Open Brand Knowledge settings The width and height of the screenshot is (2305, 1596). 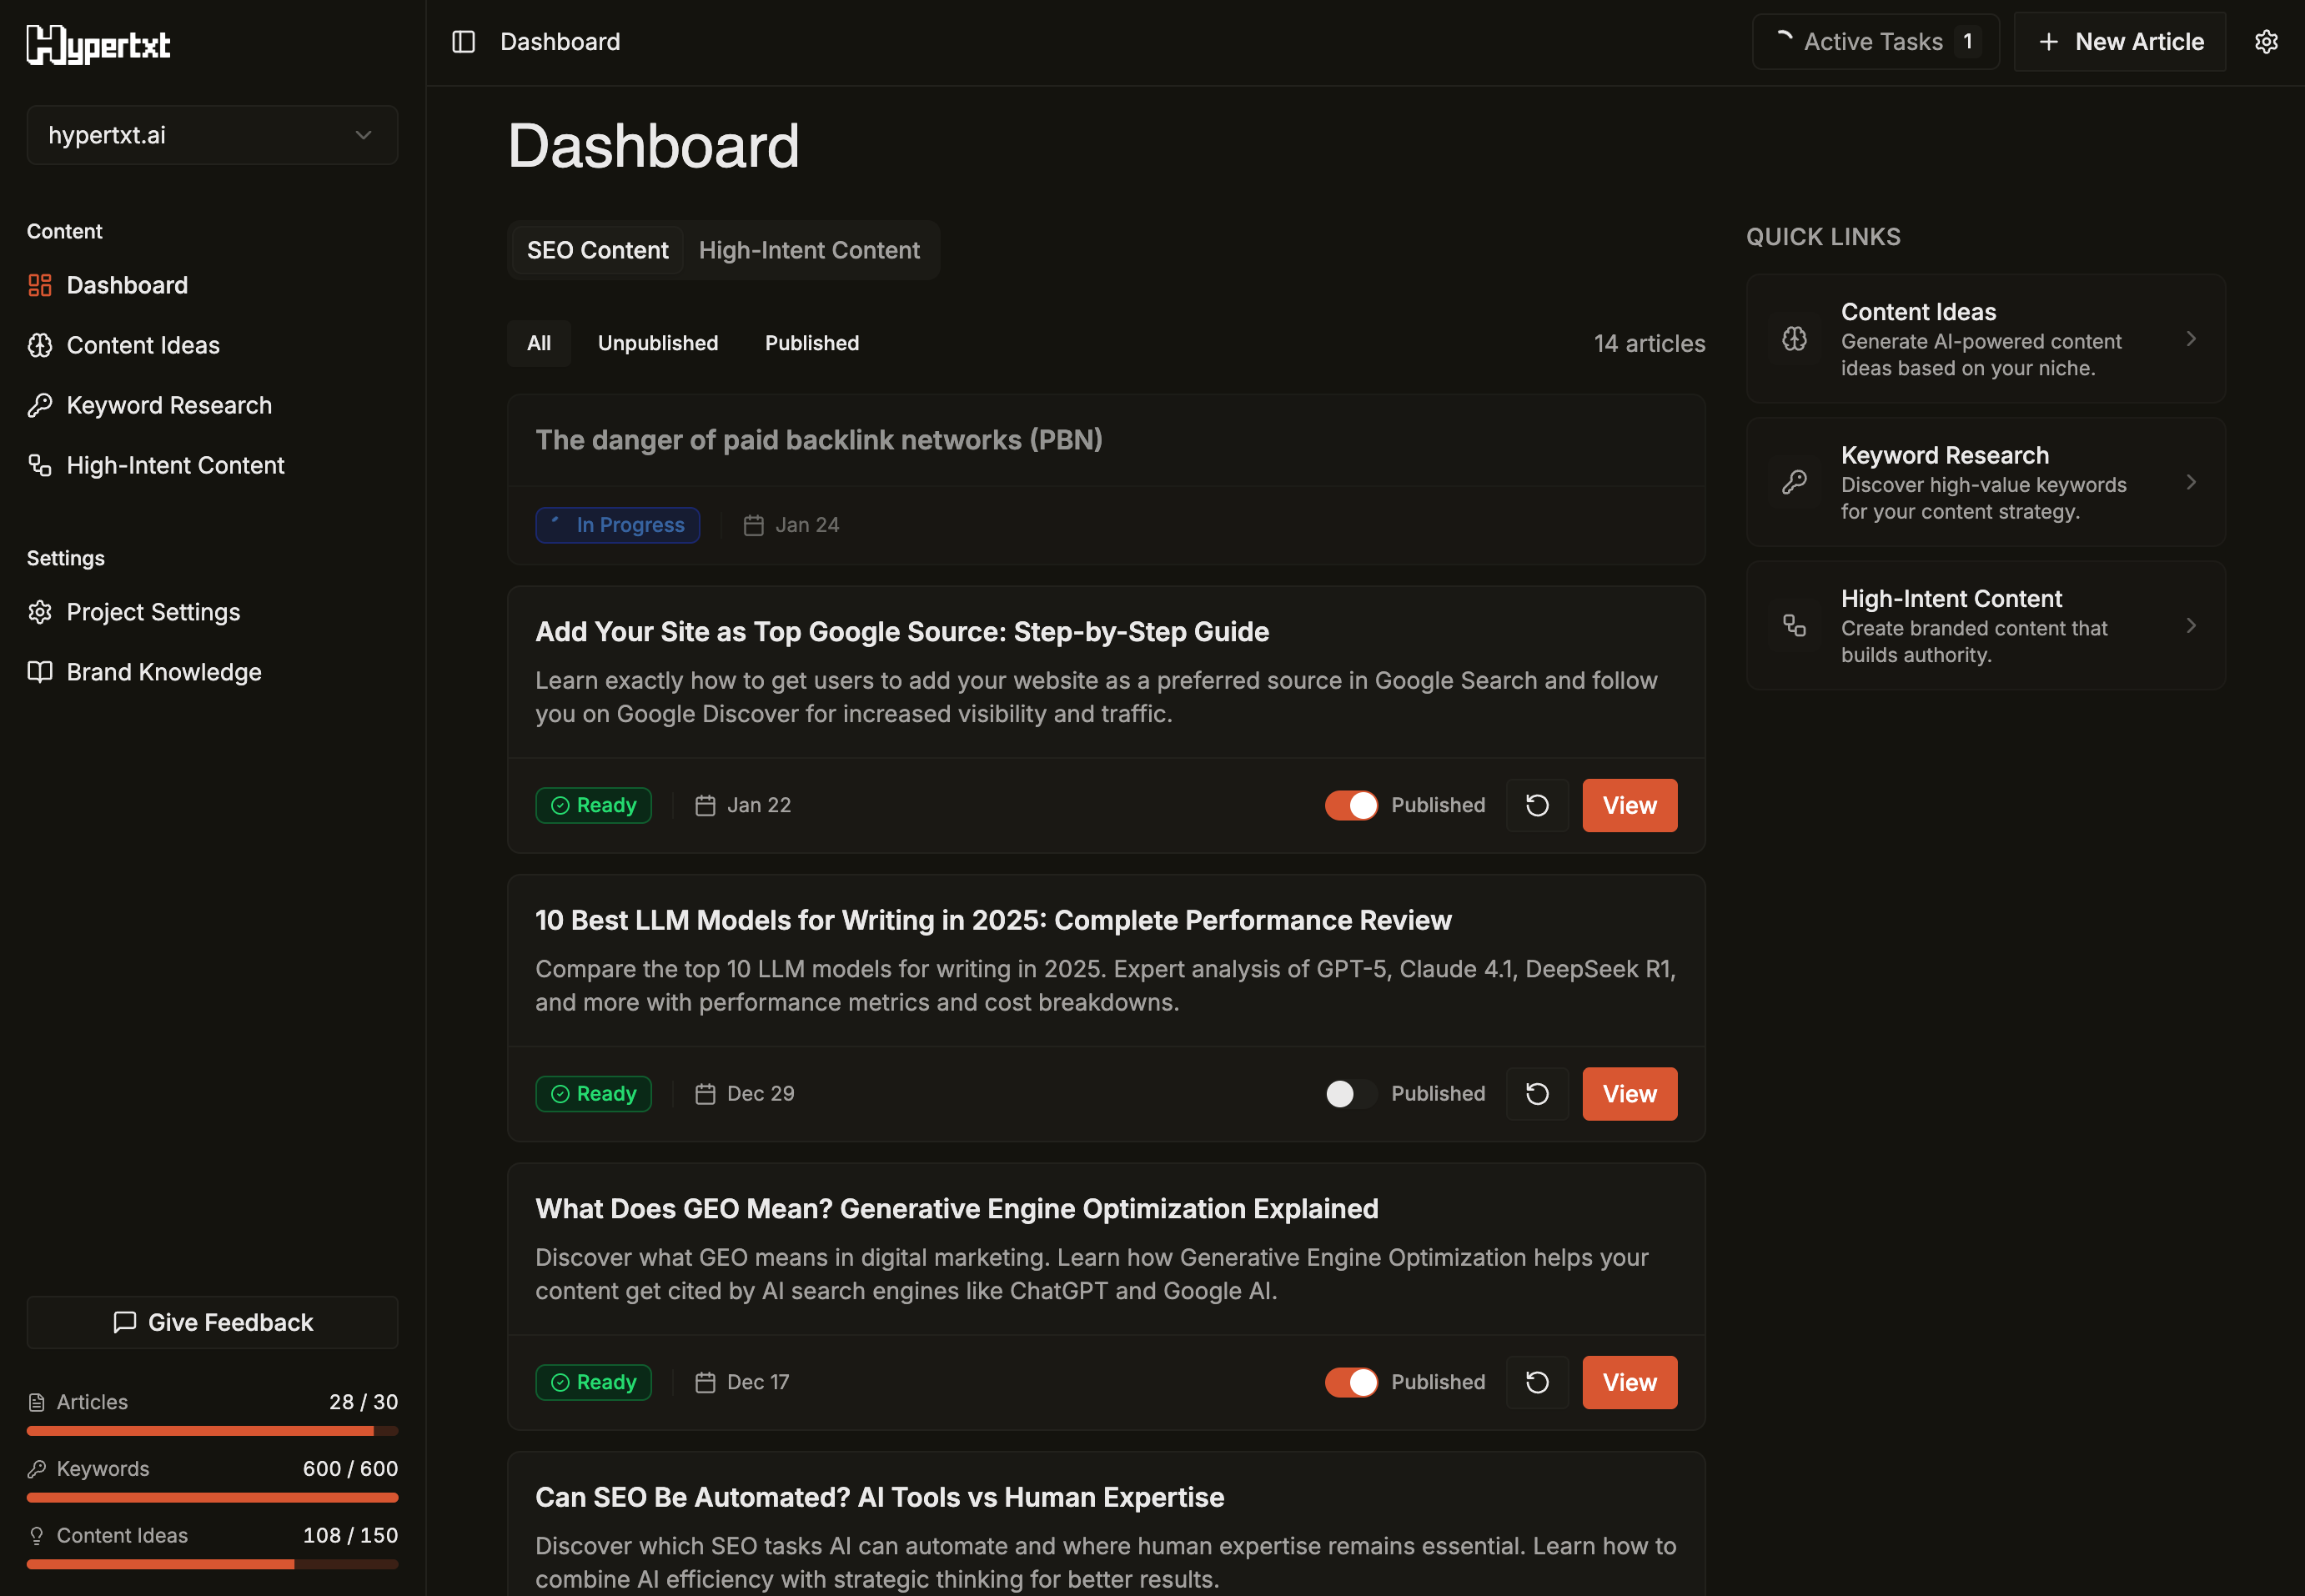tap(163, 672)
